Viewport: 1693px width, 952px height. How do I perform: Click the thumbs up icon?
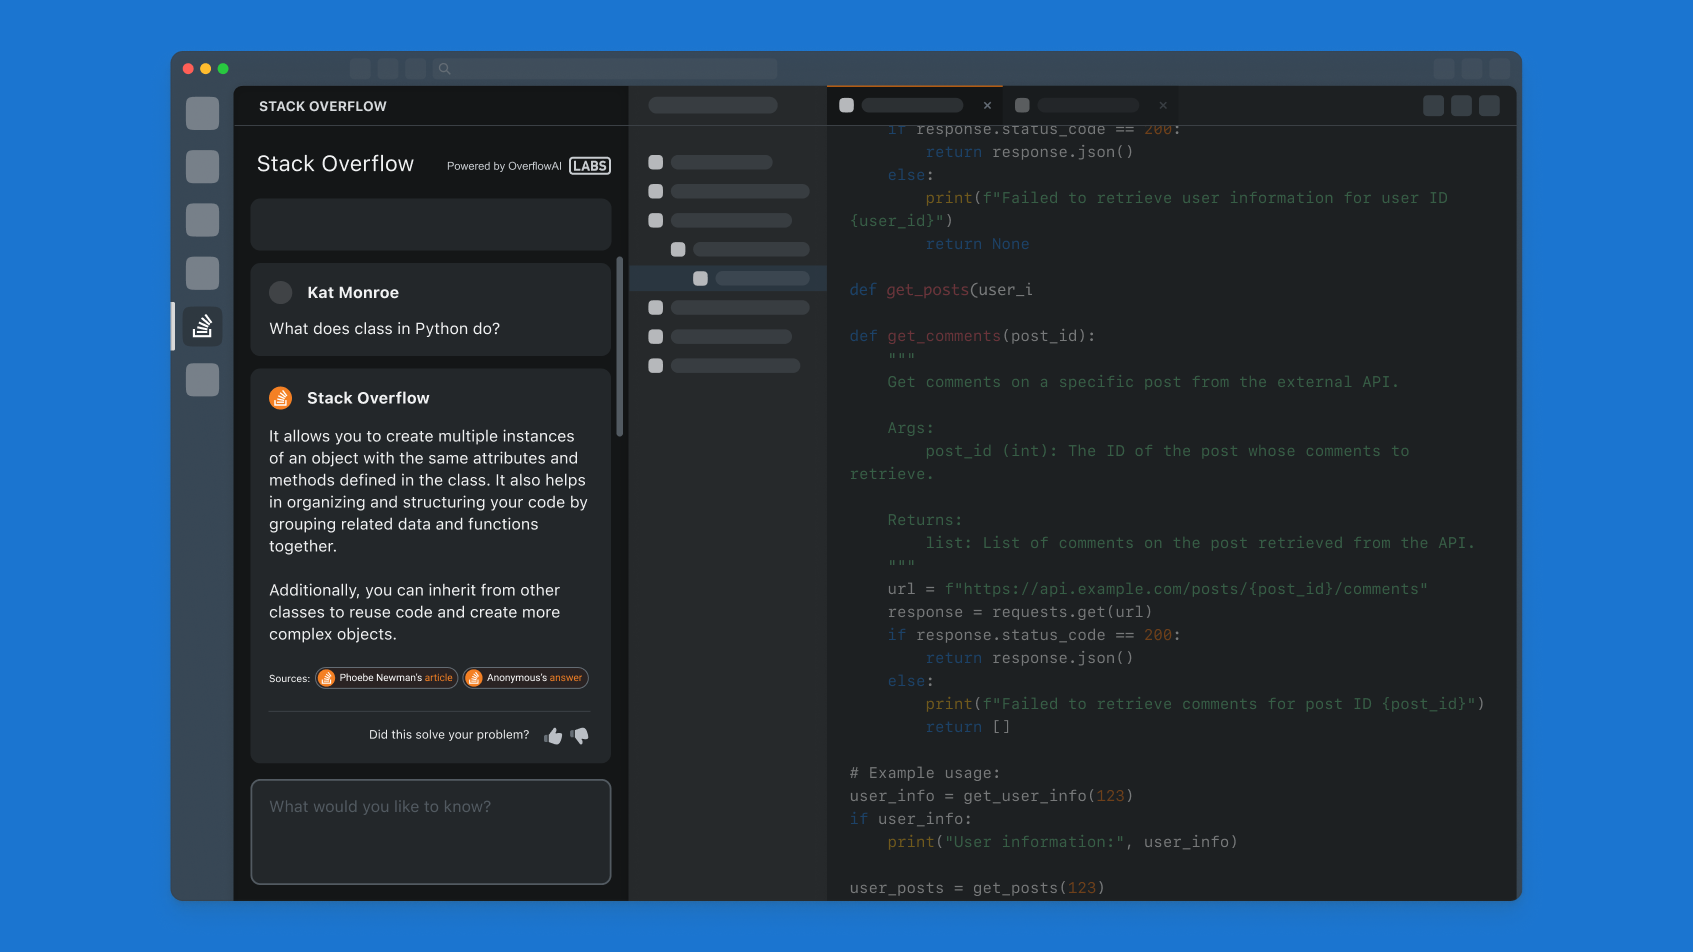[x=553, y=736]
